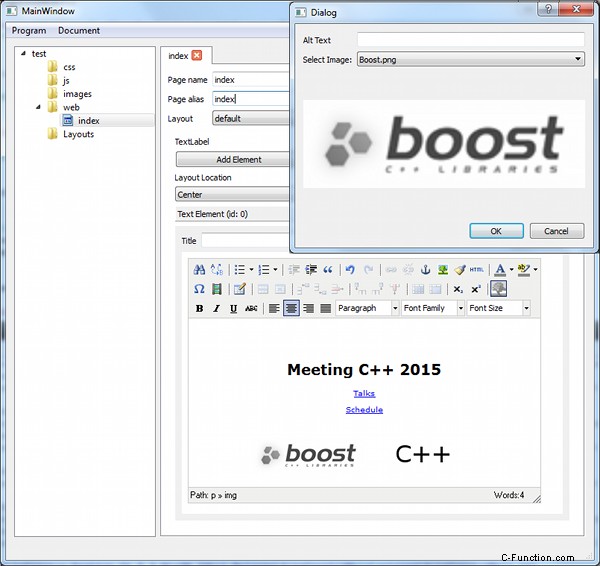Toggle left text alignment
600x566 pixels.
[x=274, y=309]
